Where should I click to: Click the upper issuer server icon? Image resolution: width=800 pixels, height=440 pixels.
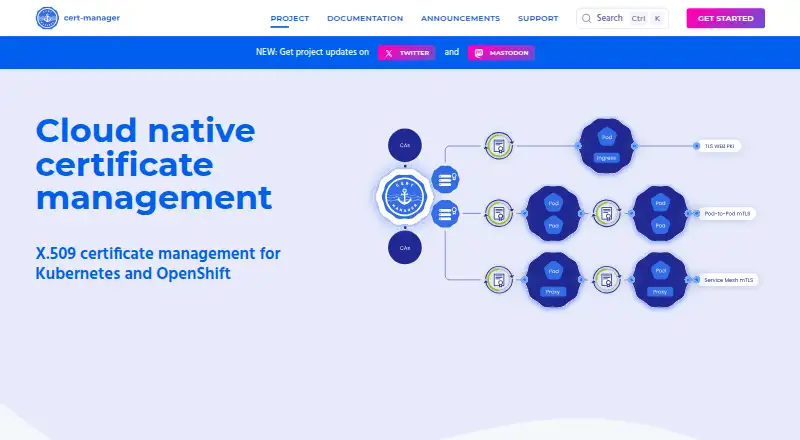point(445,179)
